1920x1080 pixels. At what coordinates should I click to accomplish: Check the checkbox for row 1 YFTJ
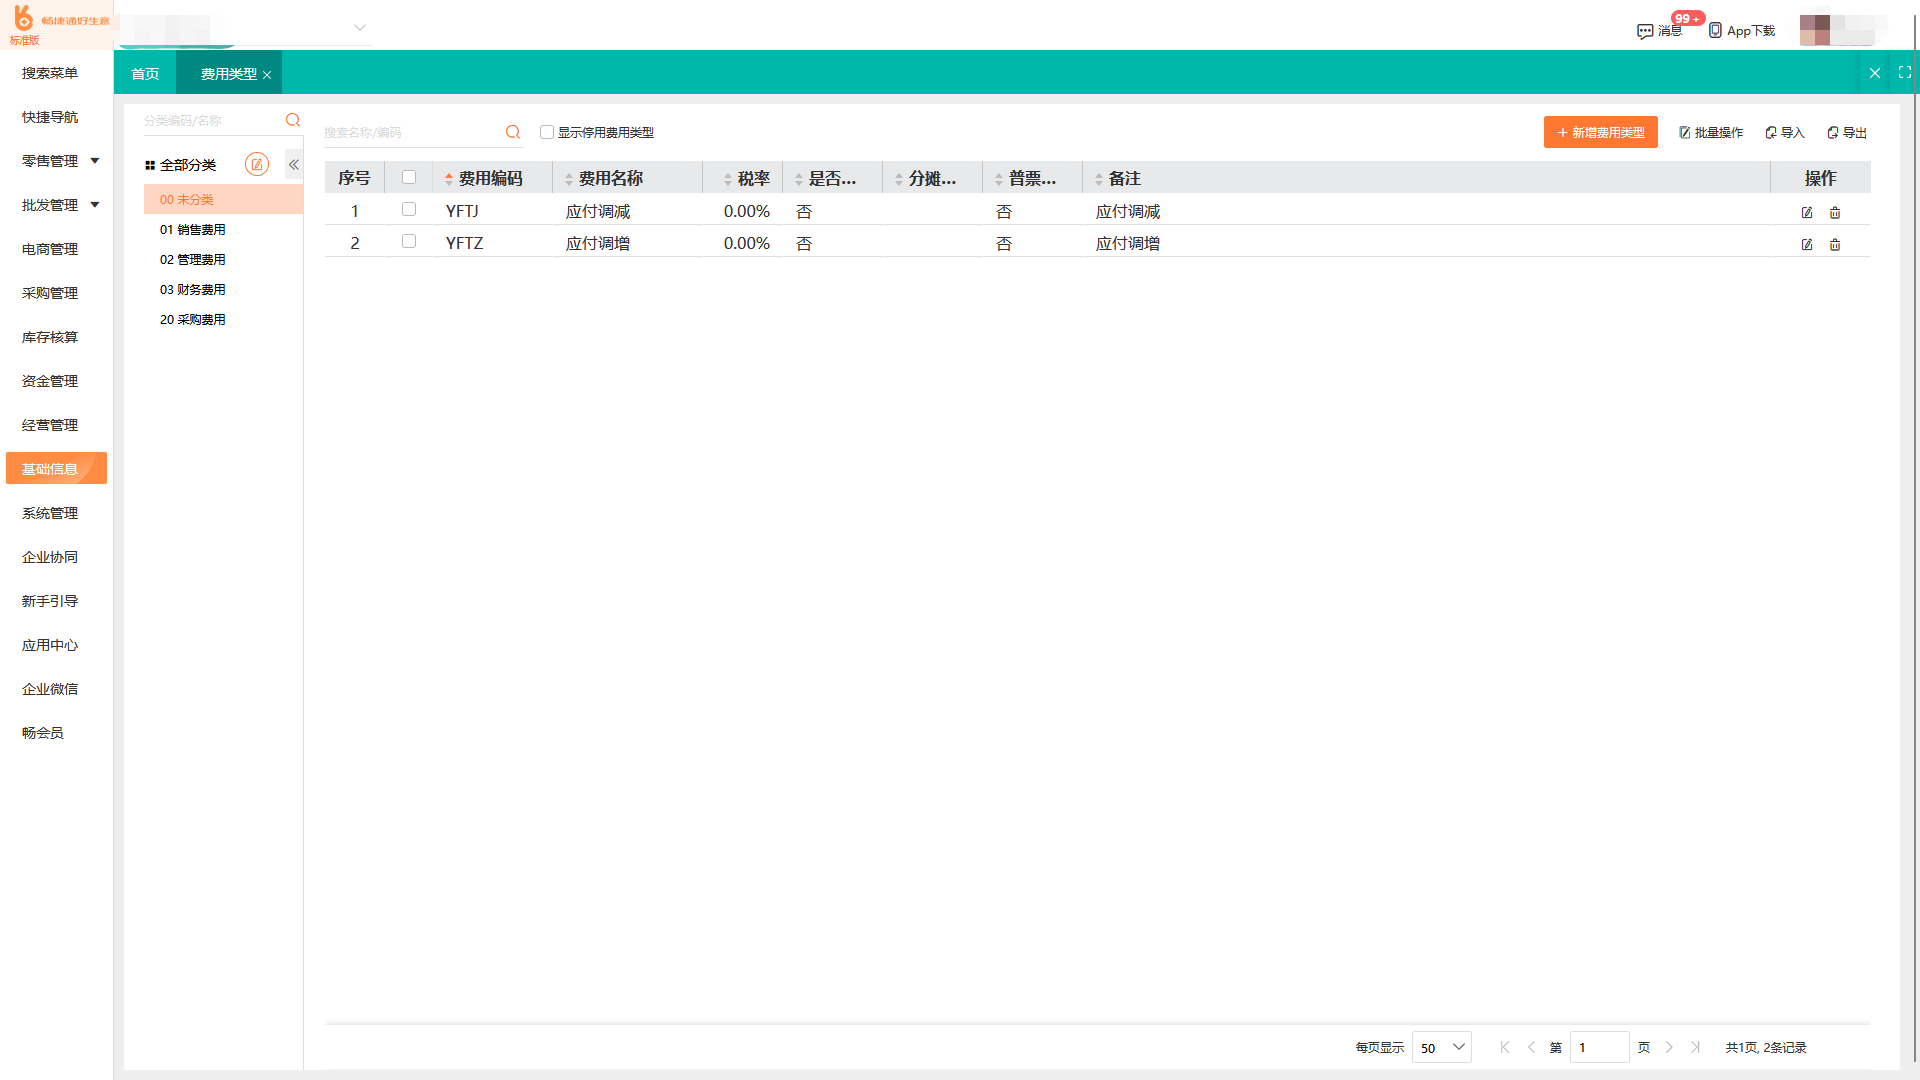[x=409, y=210]
